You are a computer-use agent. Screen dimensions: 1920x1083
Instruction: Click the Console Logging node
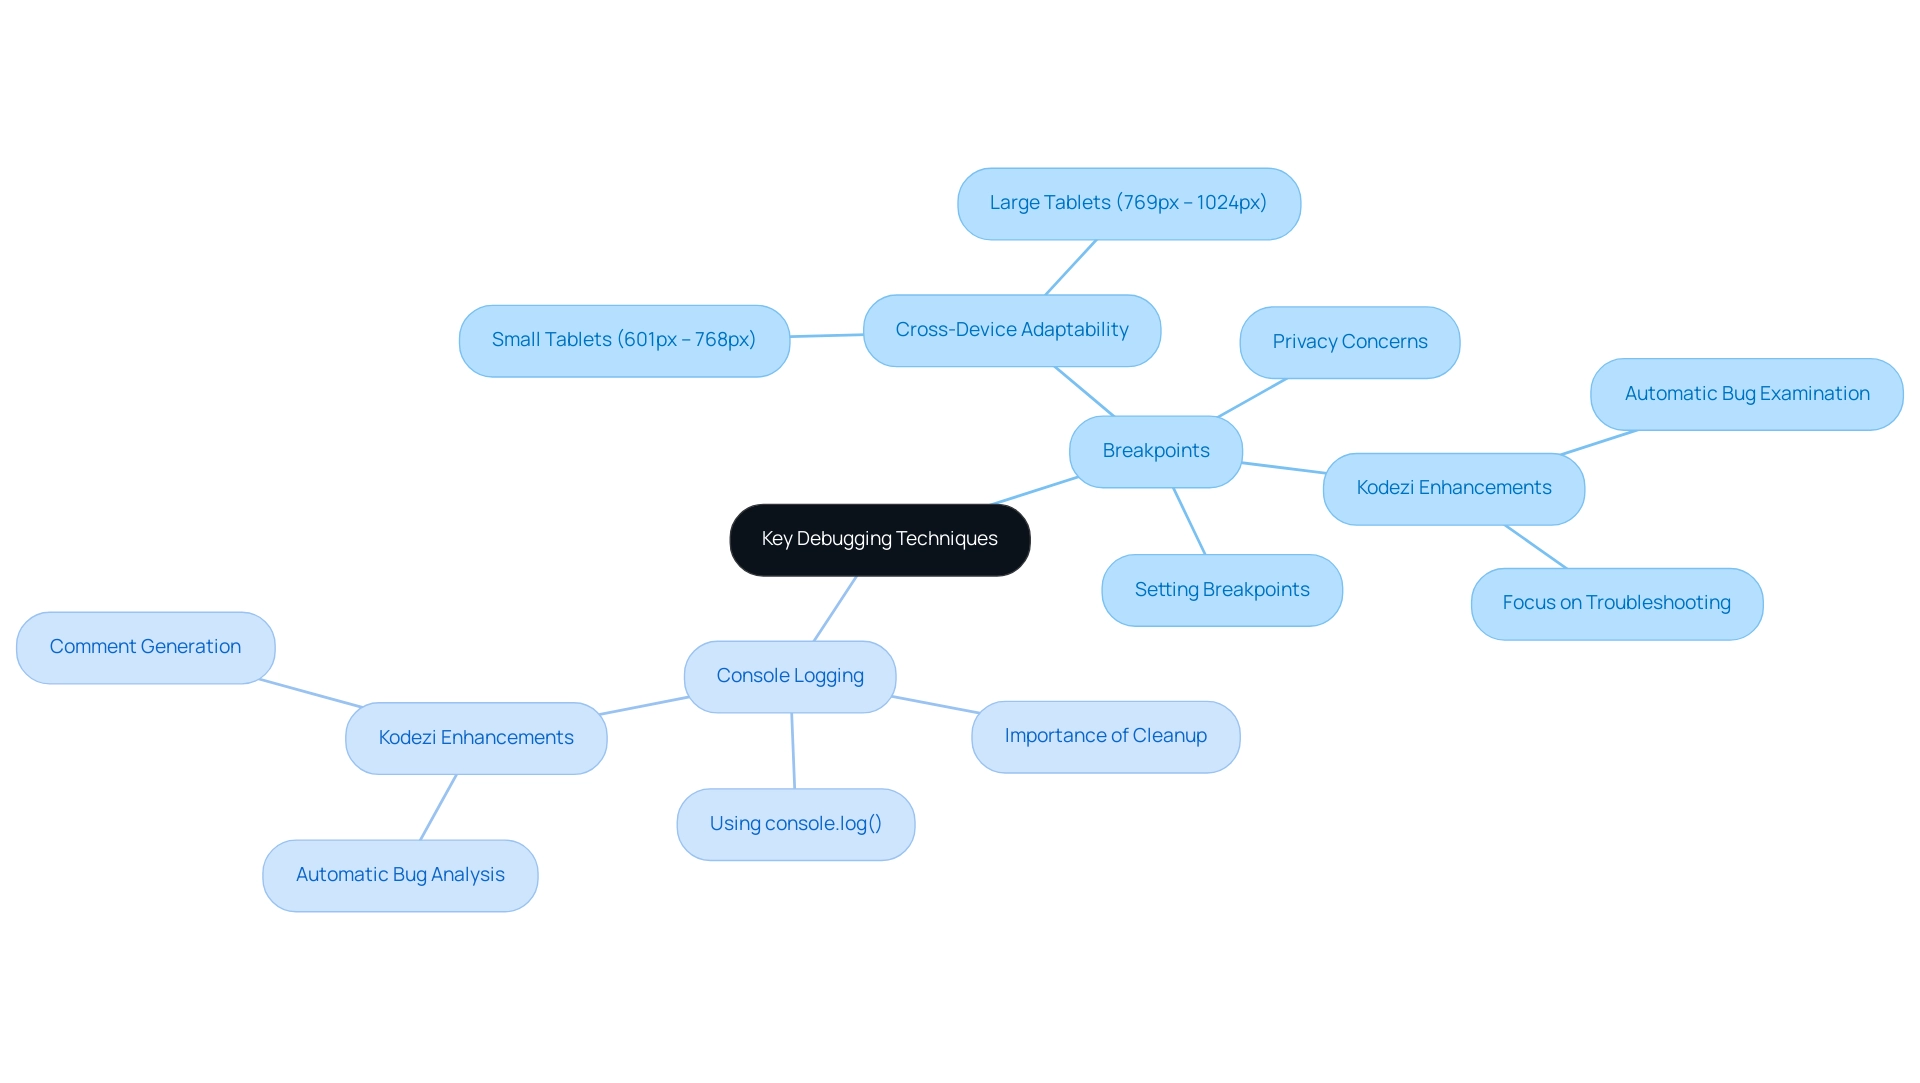point(790,674)
